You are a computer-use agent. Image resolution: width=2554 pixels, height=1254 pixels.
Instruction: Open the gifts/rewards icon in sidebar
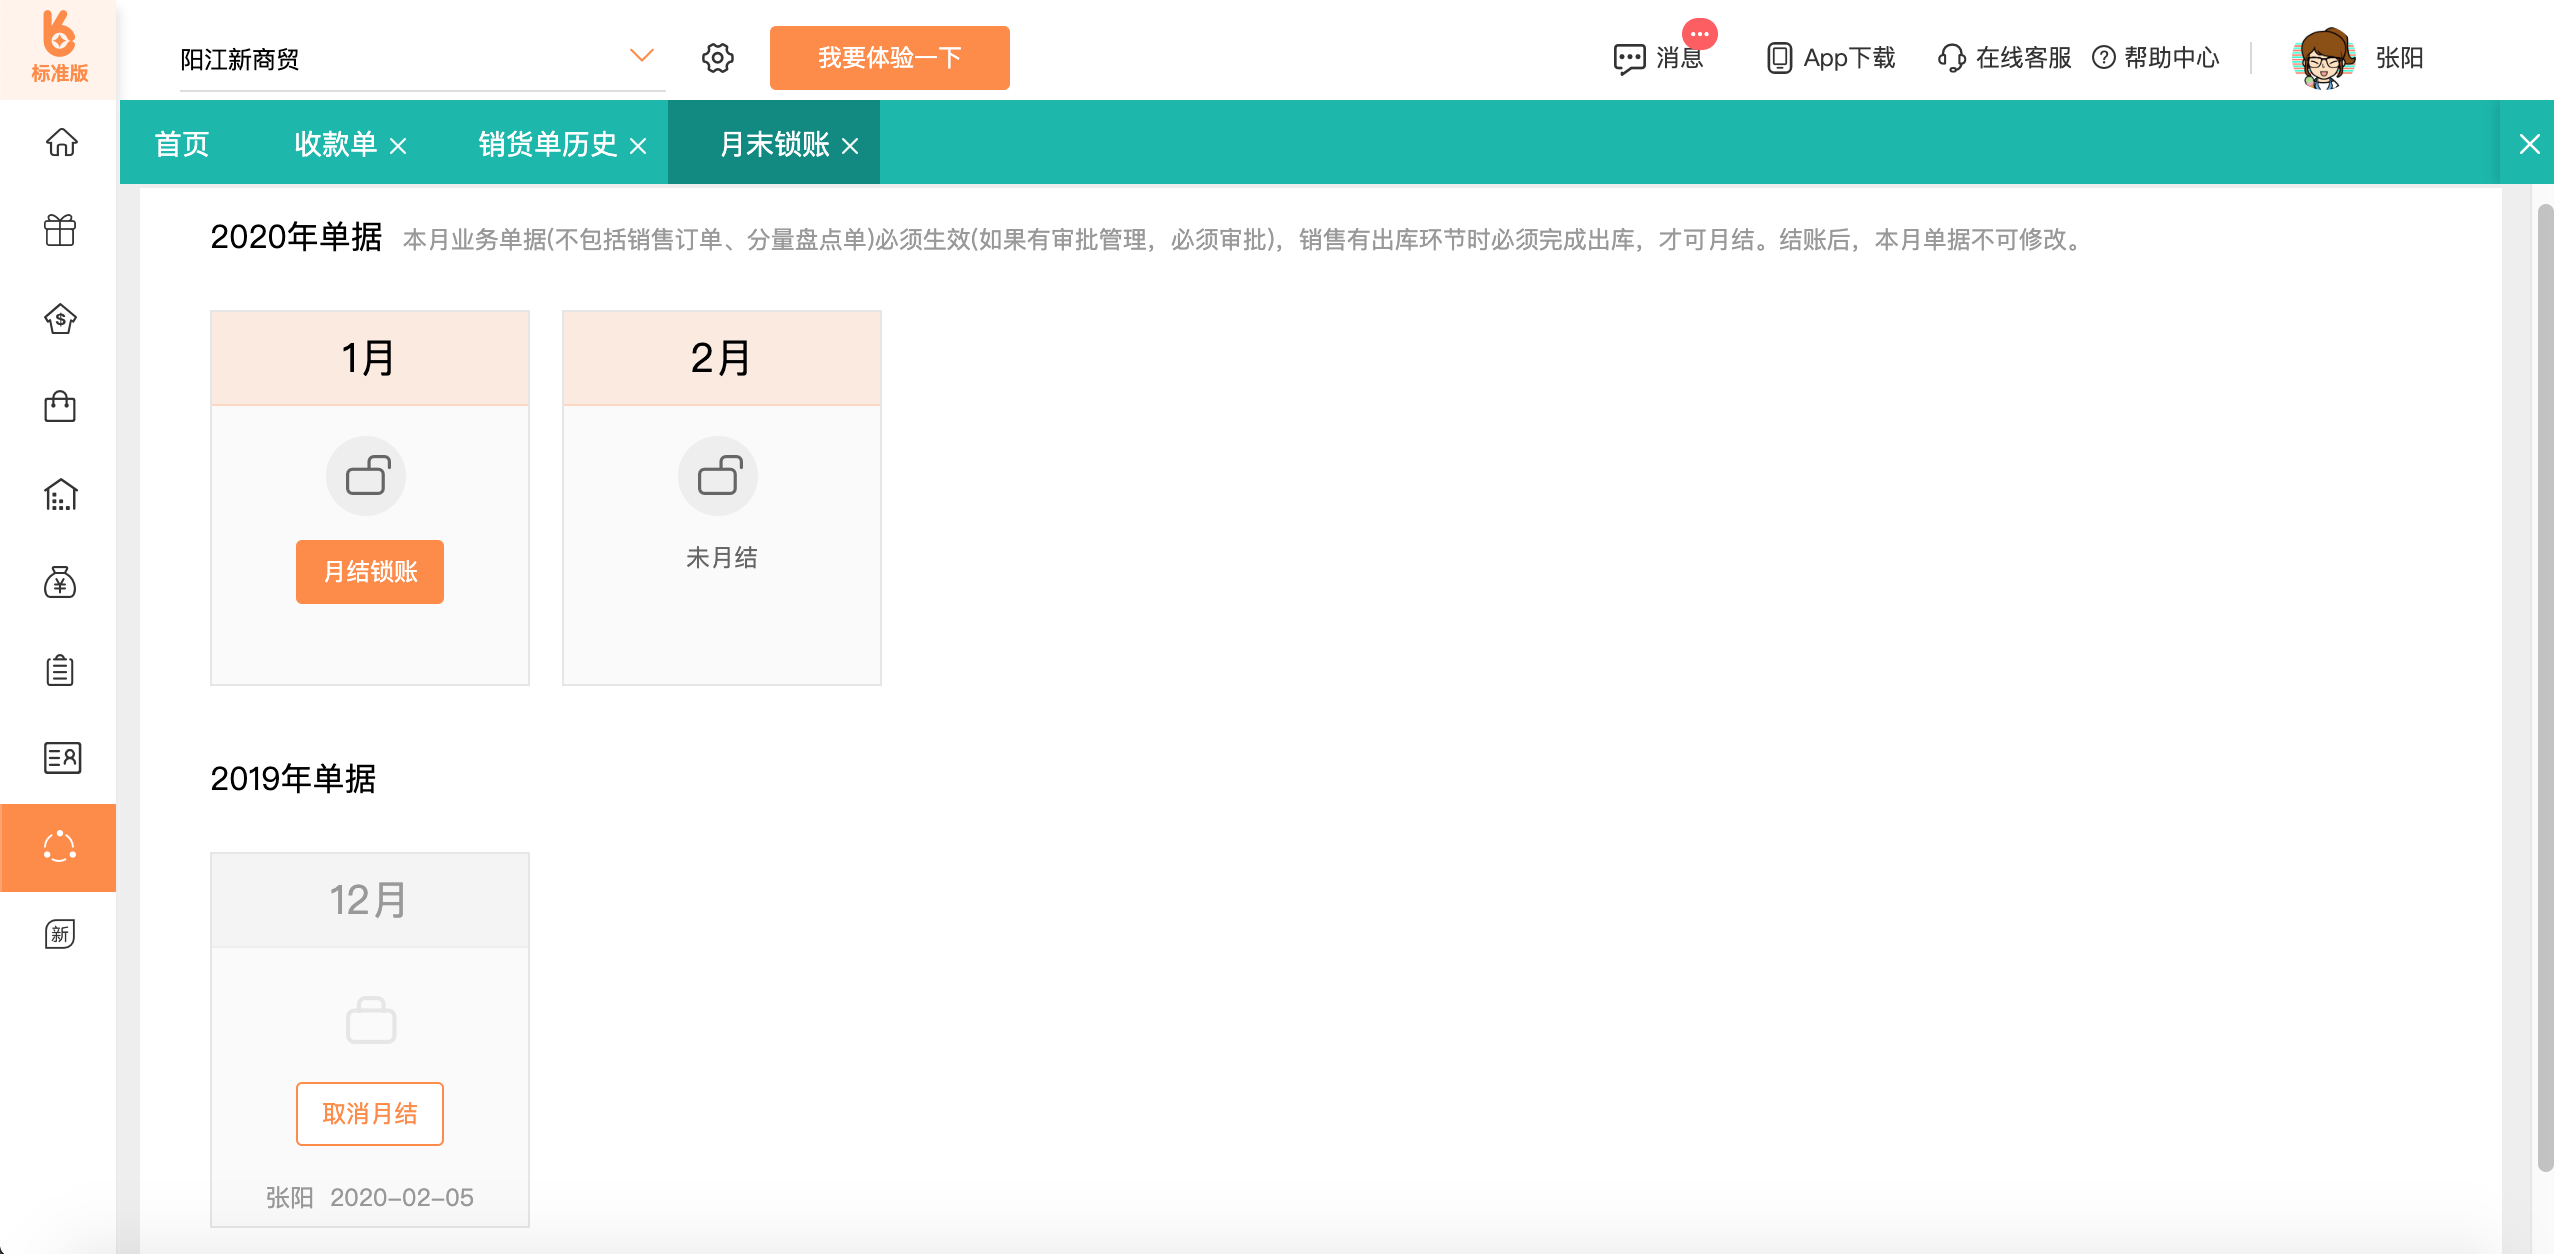(x=60, y=228)
